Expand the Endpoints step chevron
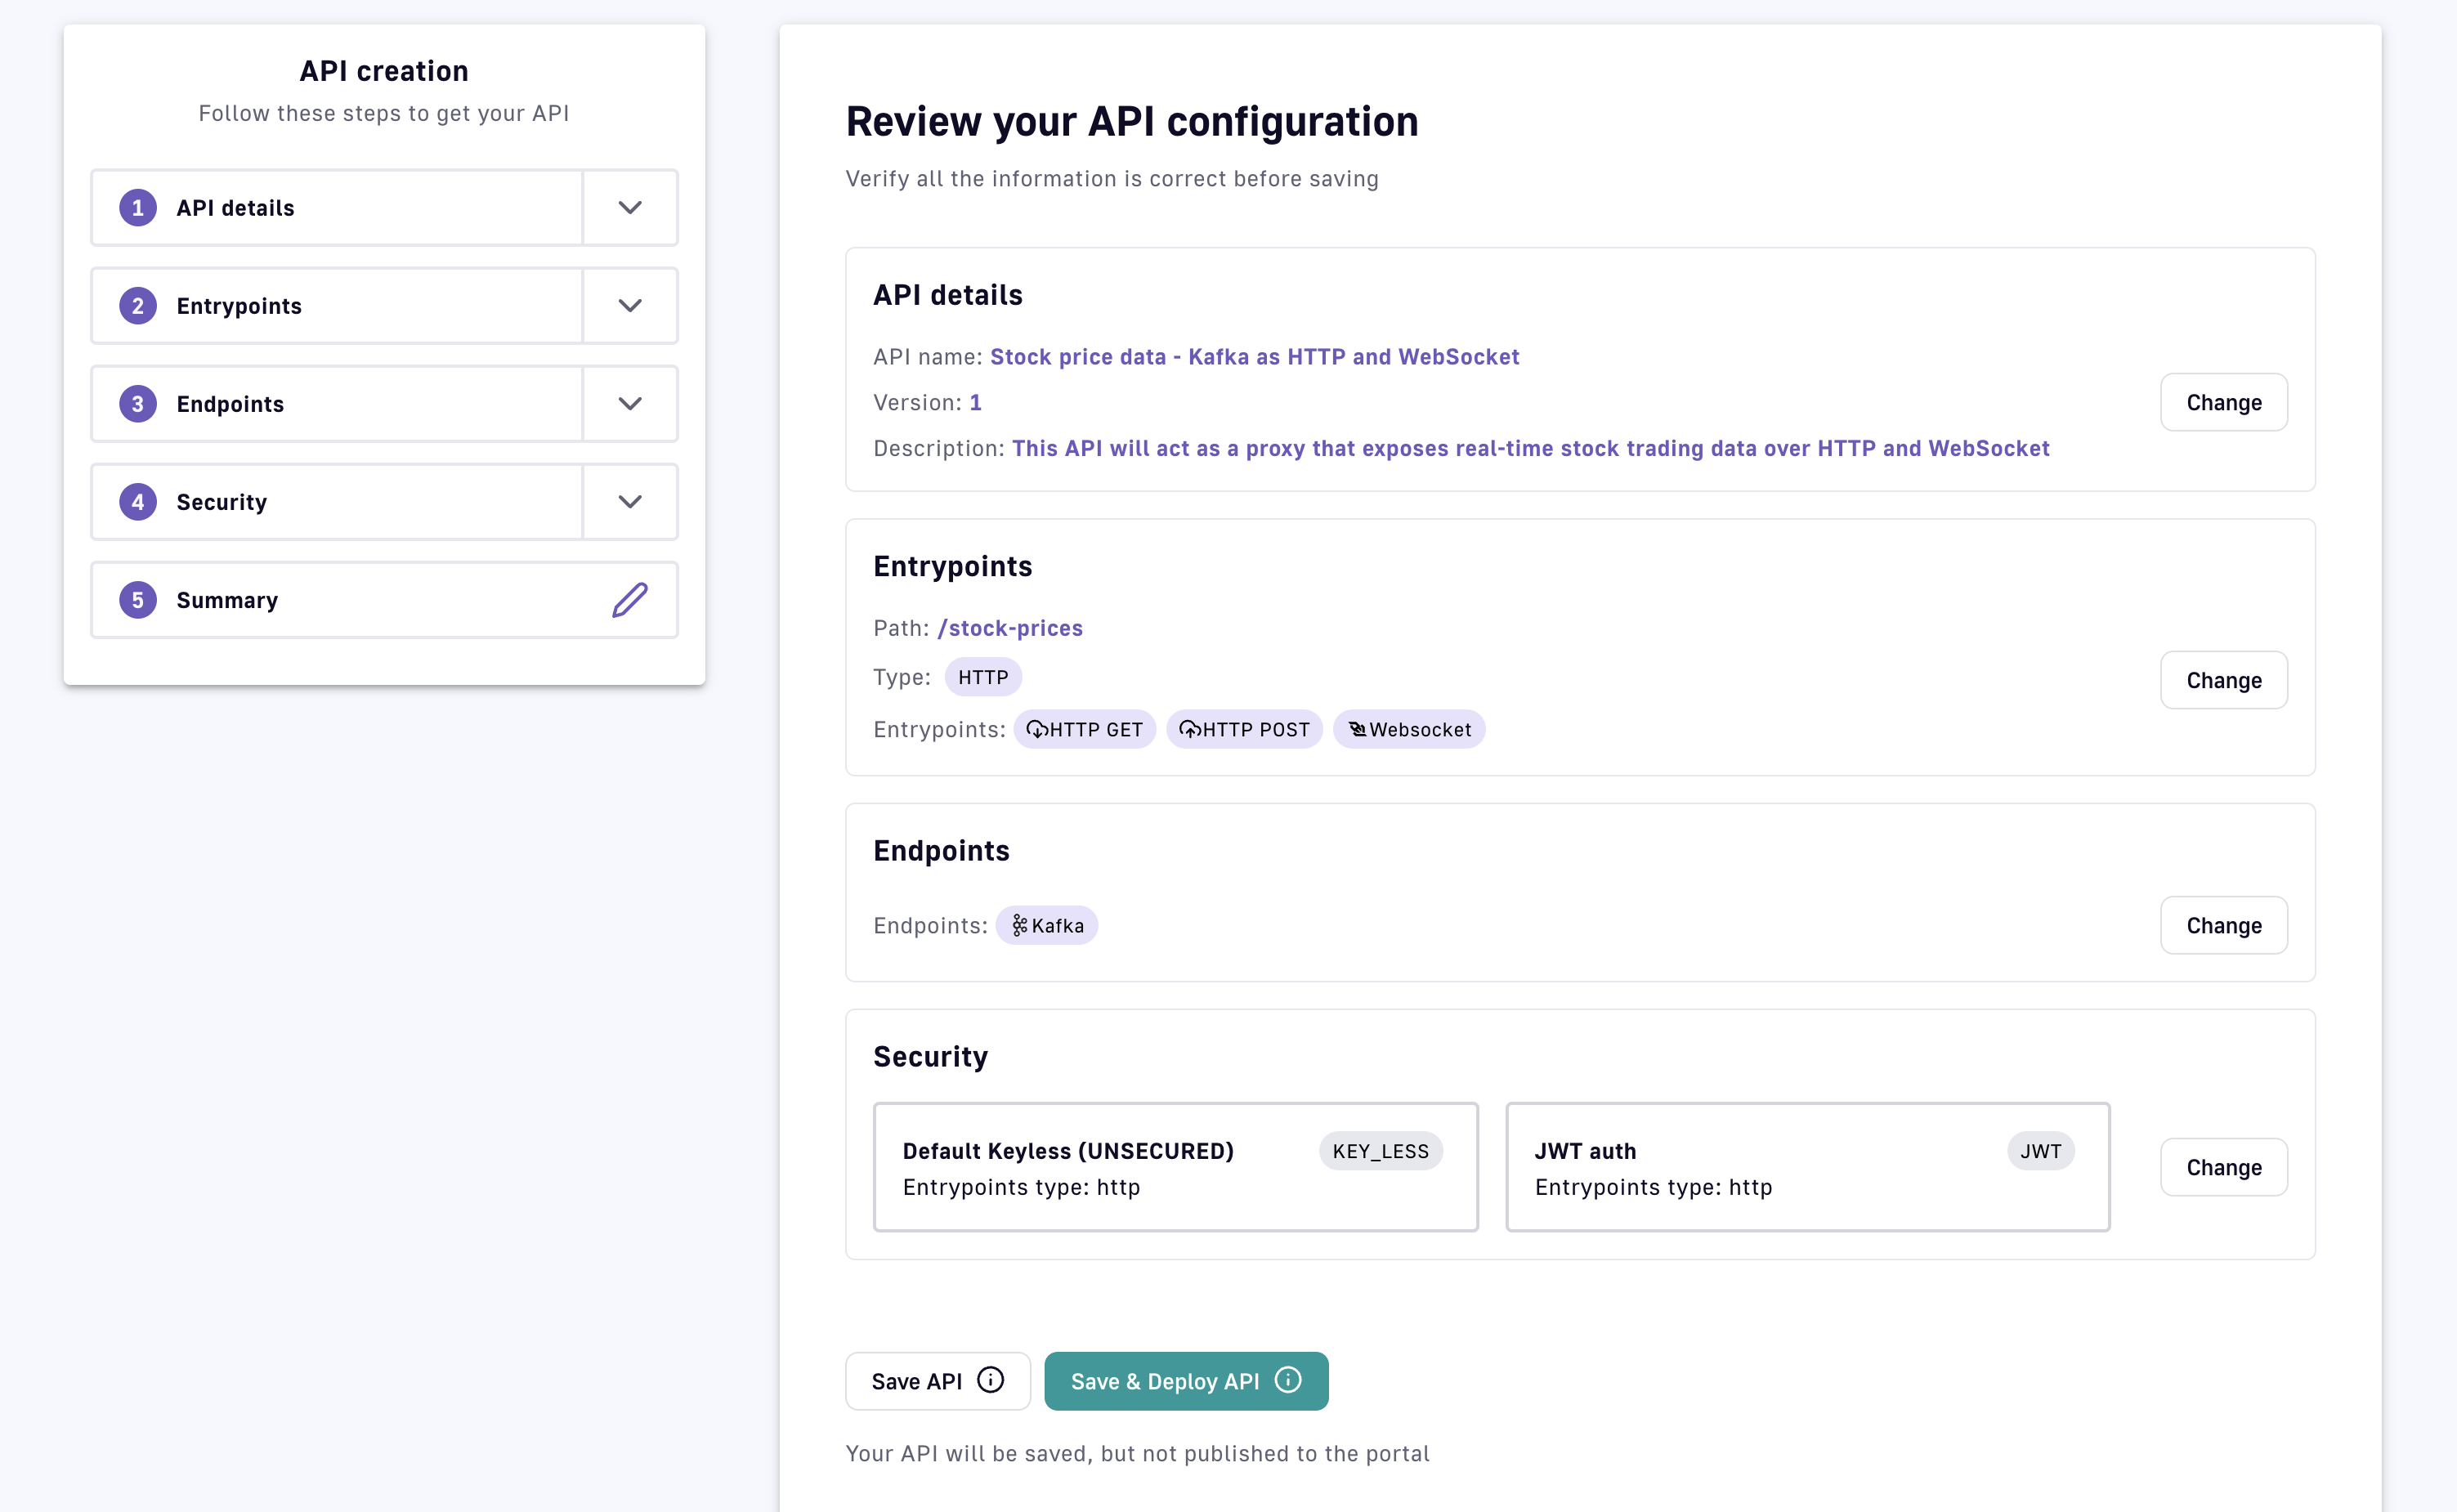Image resolution: width=2457 pixels, height=1512 pixels. point(629,403)
